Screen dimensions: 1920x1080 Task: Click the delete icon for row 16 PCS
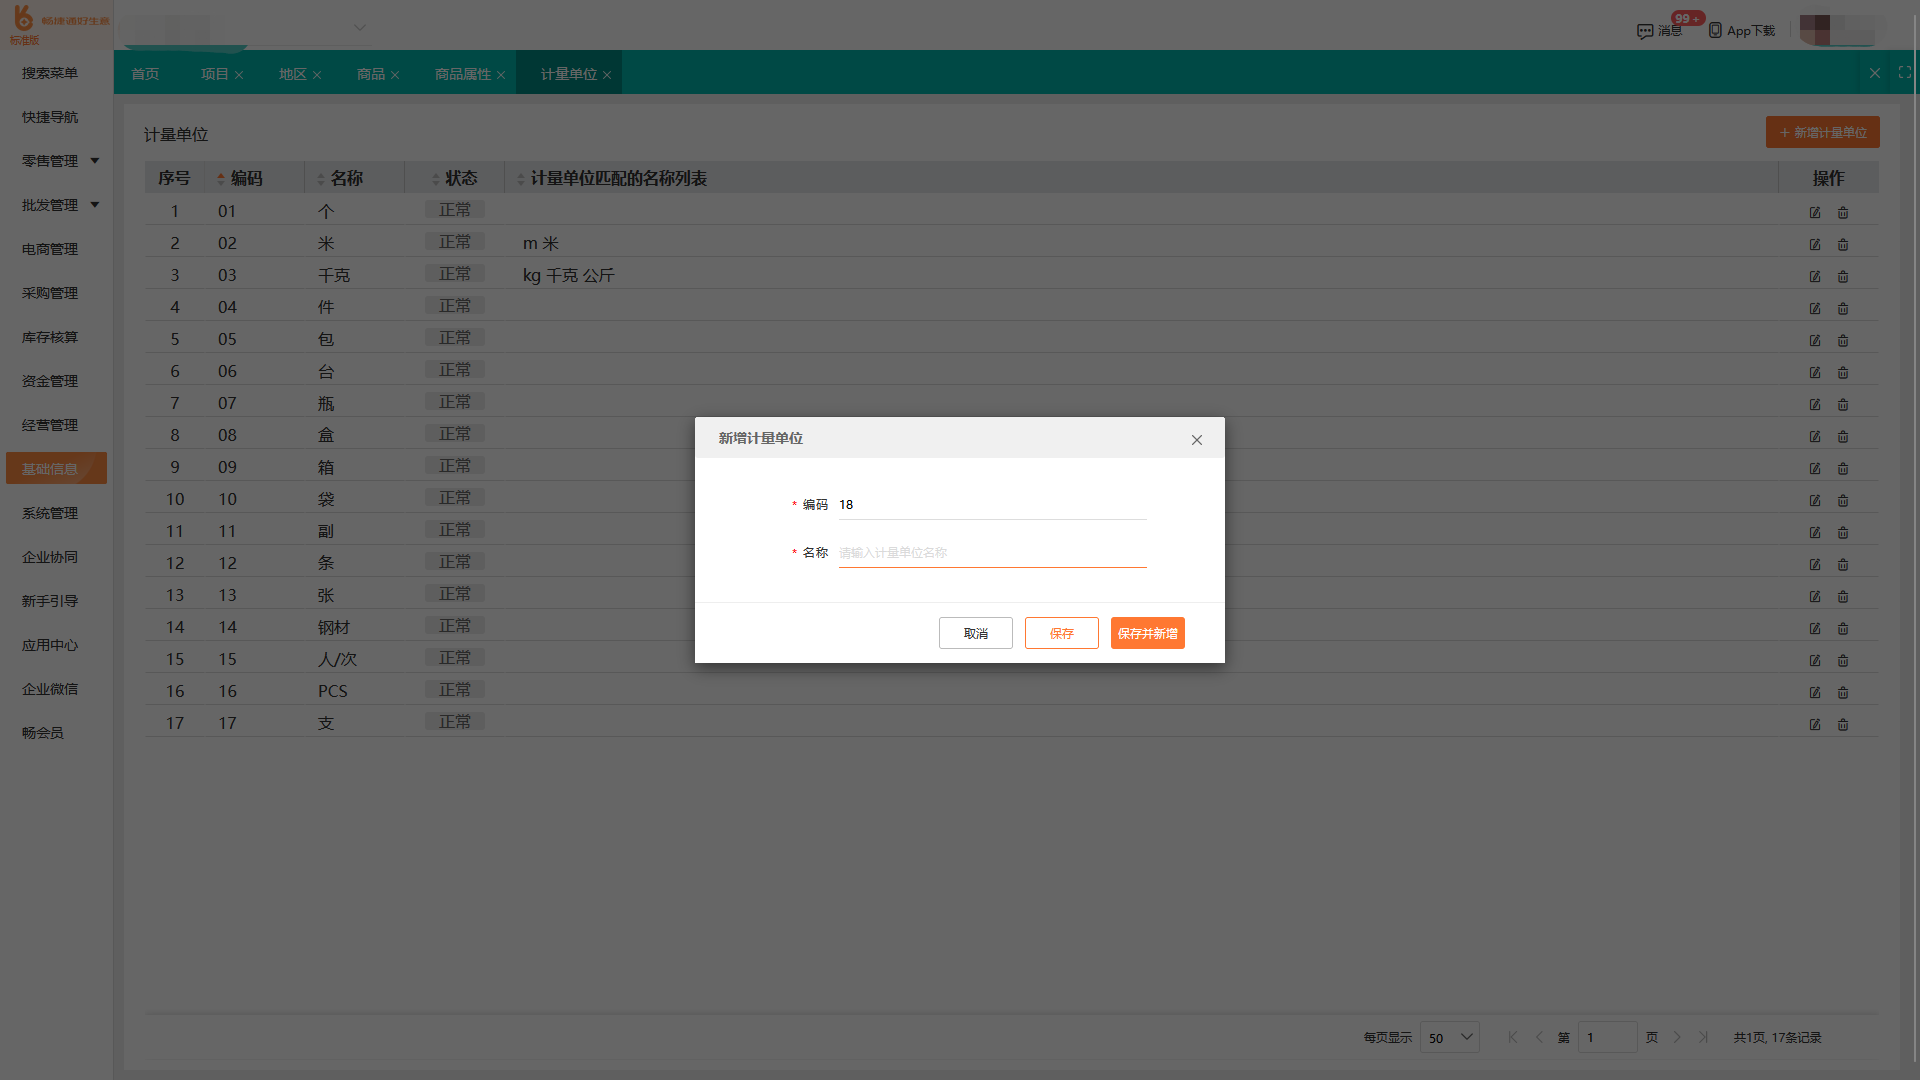pyautogui.click(x=1844, y=691)
